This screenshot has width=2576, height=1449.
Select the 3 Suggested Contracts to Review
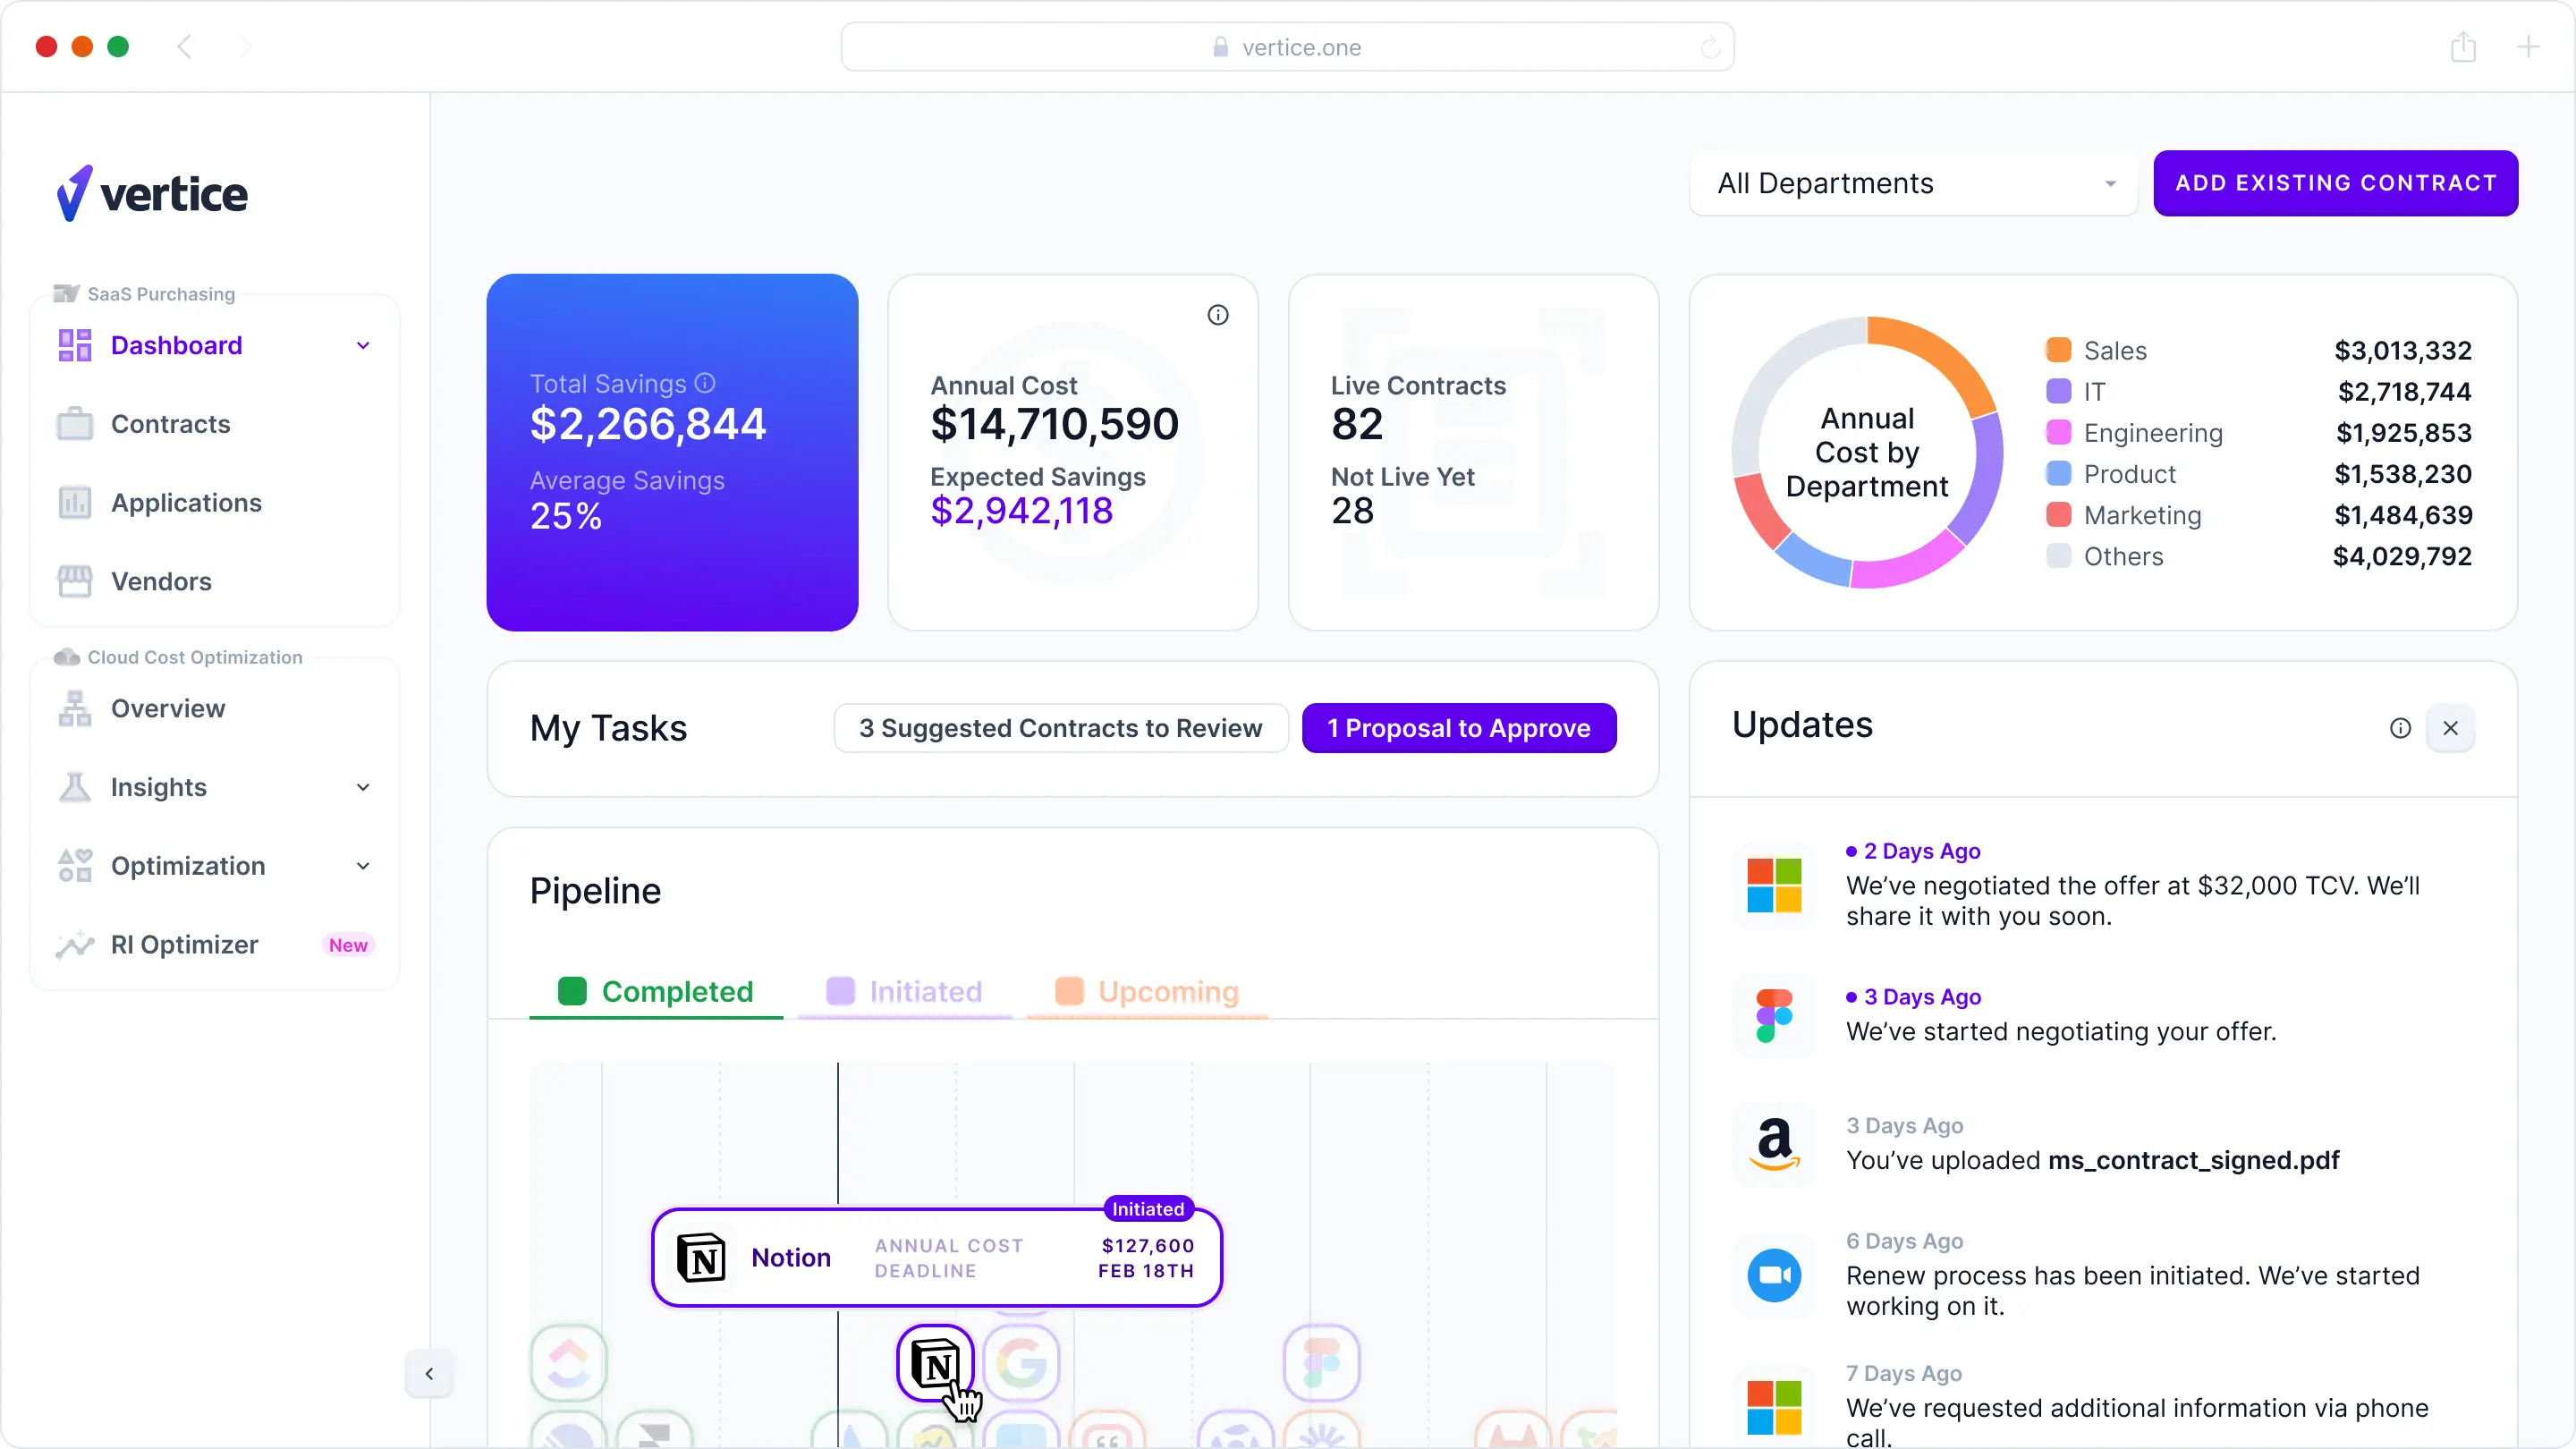[1060, 727]
